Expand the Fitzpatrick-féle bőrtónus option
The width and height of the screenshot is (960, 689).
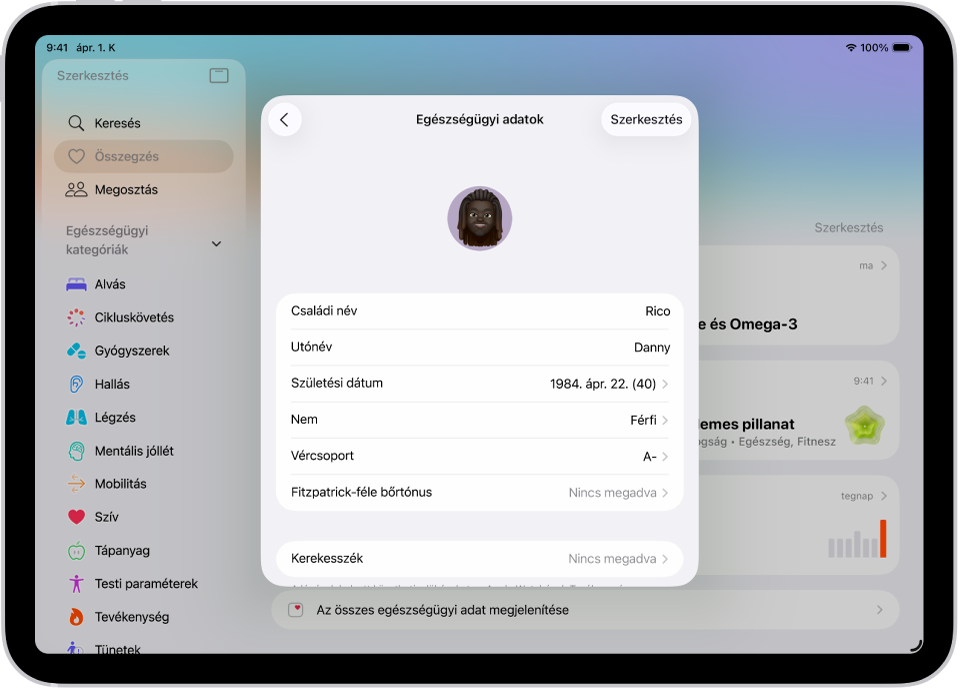coord(479,492)
